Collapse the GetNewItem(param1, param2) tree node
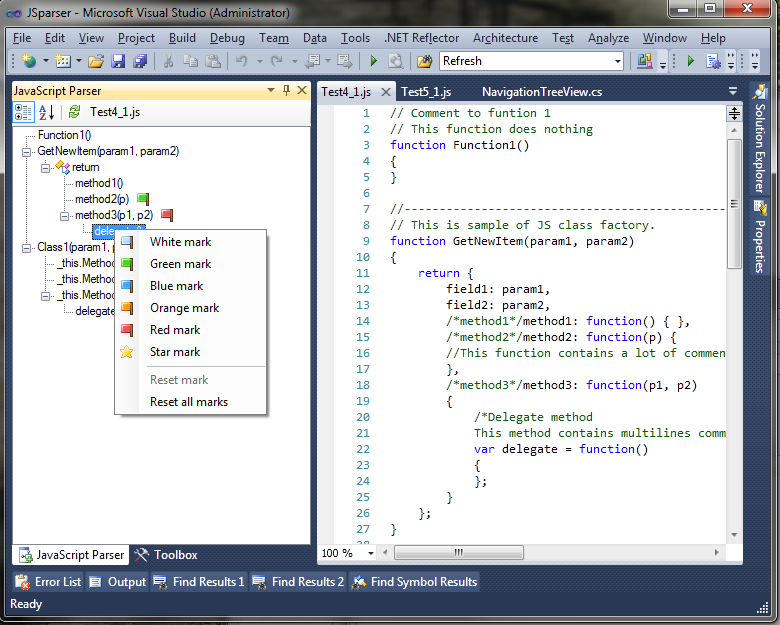This screenshot has width=780, height=625. tap(28, 151)
